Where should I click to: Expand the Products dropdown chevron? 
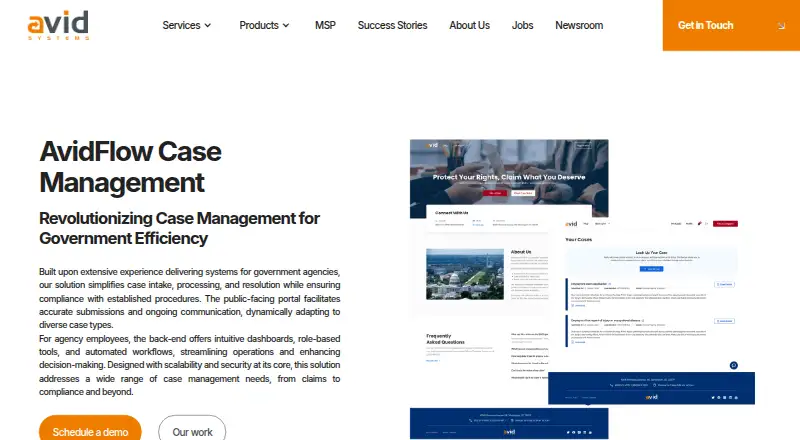click(286, 26)
